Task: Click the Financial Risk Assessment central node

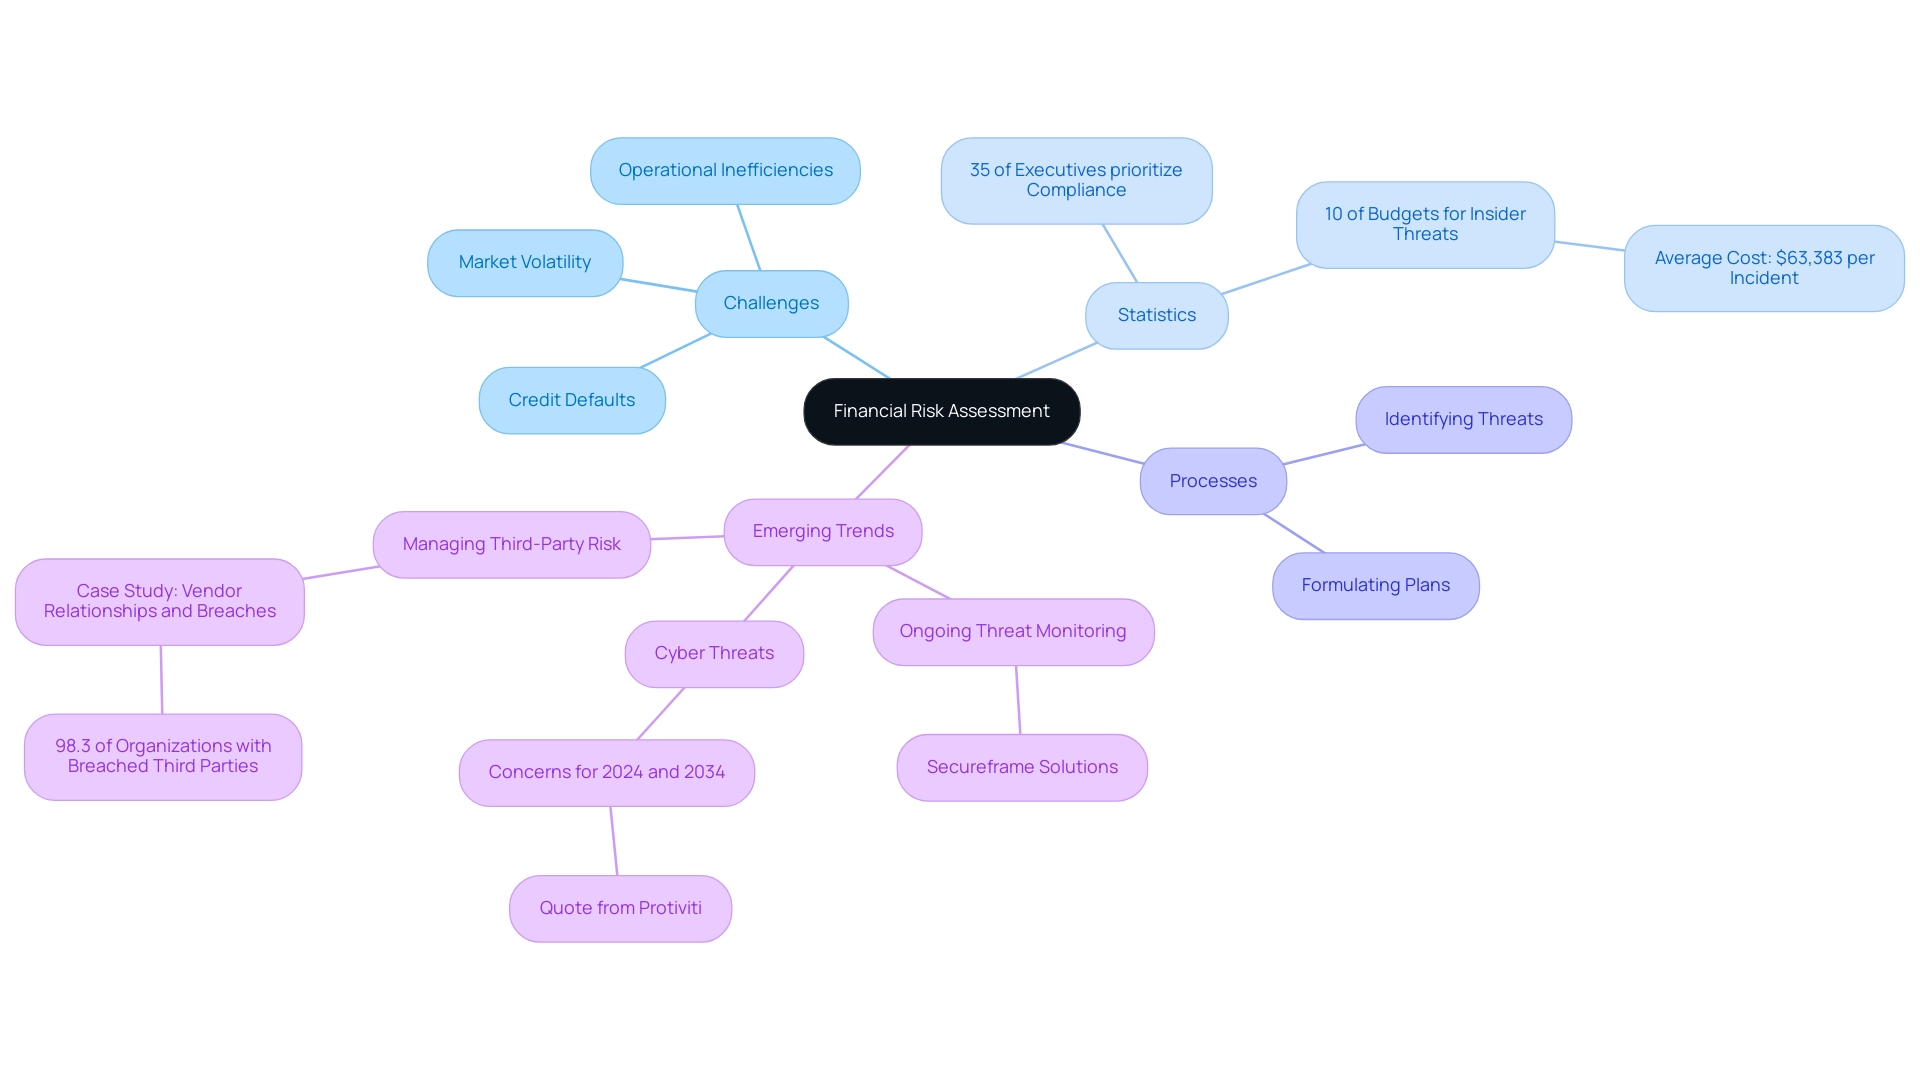Action: point(942,410)
